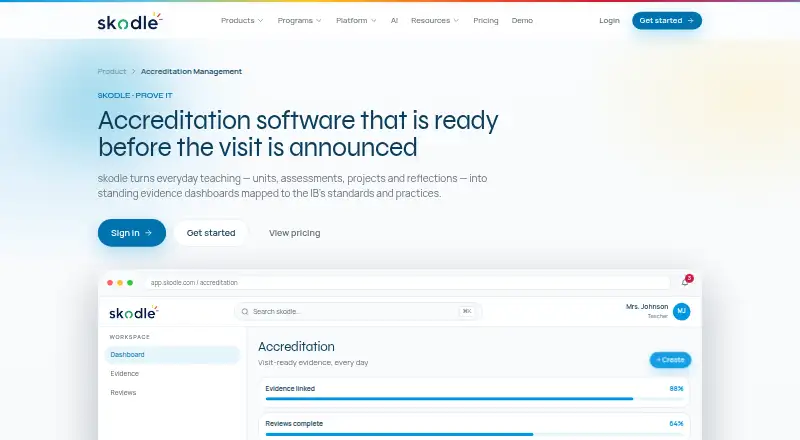Click the Sign in button

coord(132,233)
